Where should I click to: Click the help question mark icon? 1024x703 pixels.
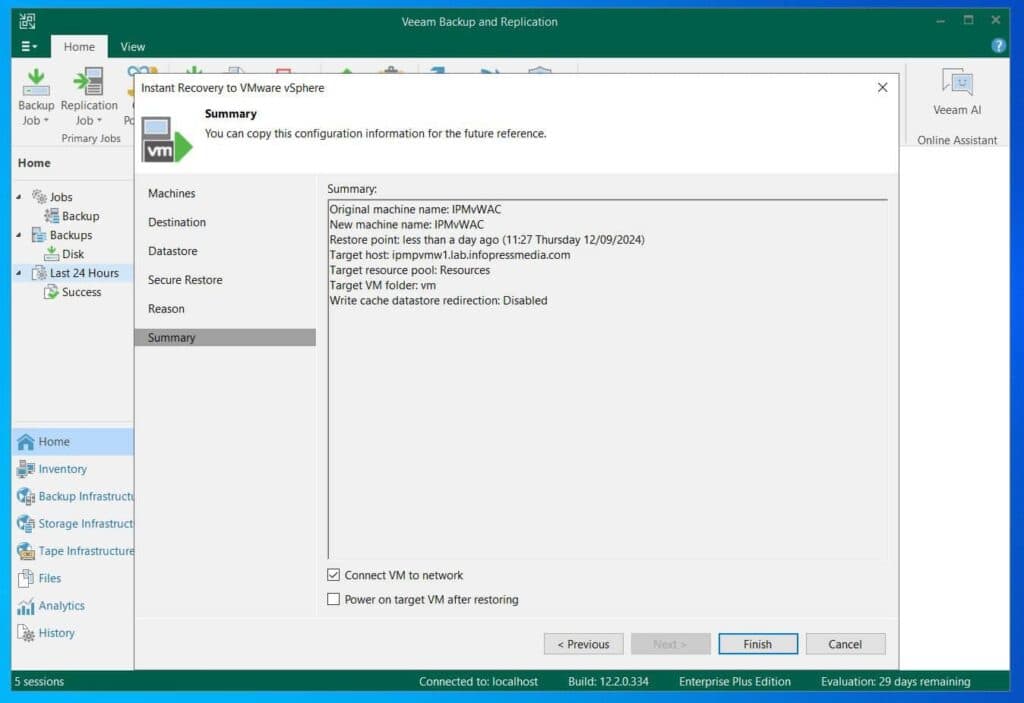[x=998, y=46]
